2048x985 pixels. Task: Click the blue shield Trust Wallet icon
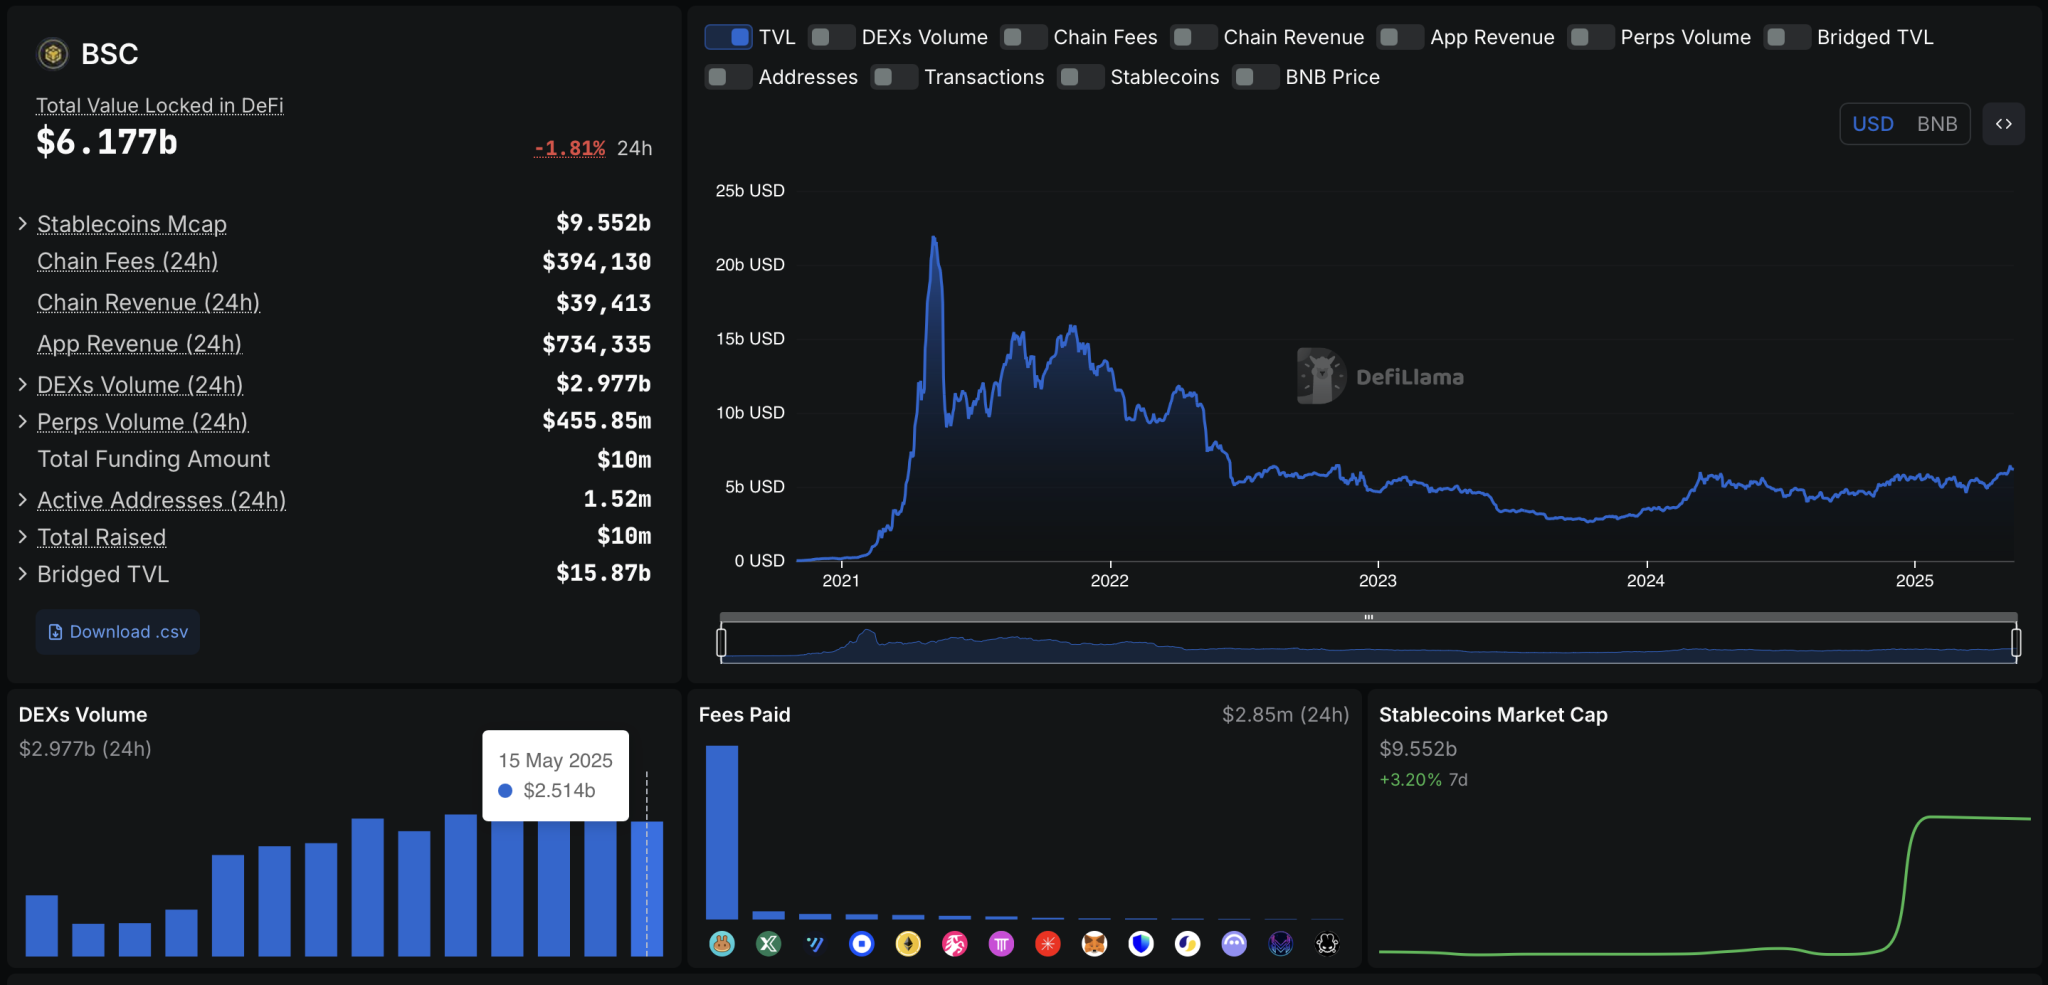pyautogui.click(x=1141, y=943)
